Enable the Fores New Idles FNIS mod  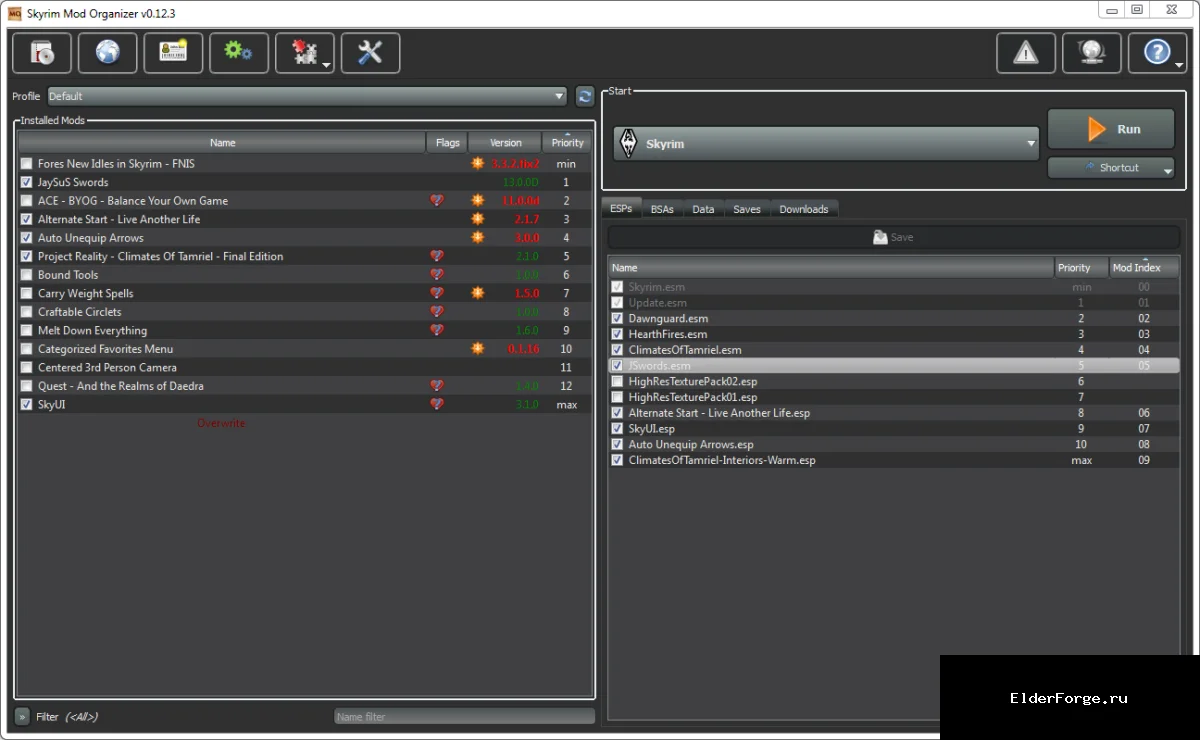pos(27,164)
